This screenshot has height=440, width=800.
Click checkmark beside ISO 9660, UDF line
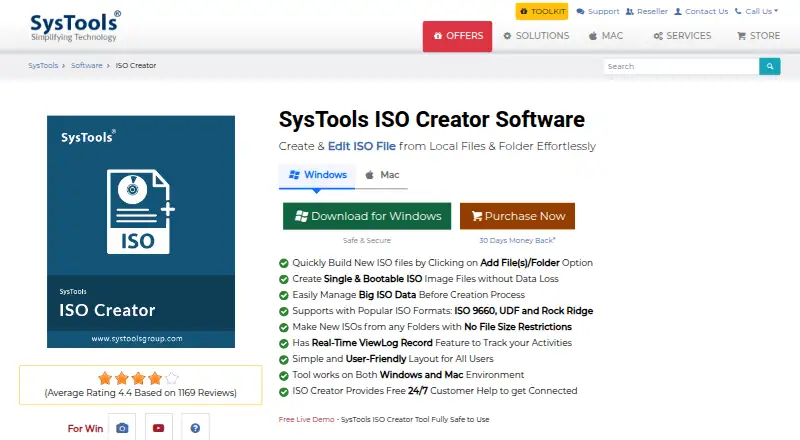(x=284, y=311)
